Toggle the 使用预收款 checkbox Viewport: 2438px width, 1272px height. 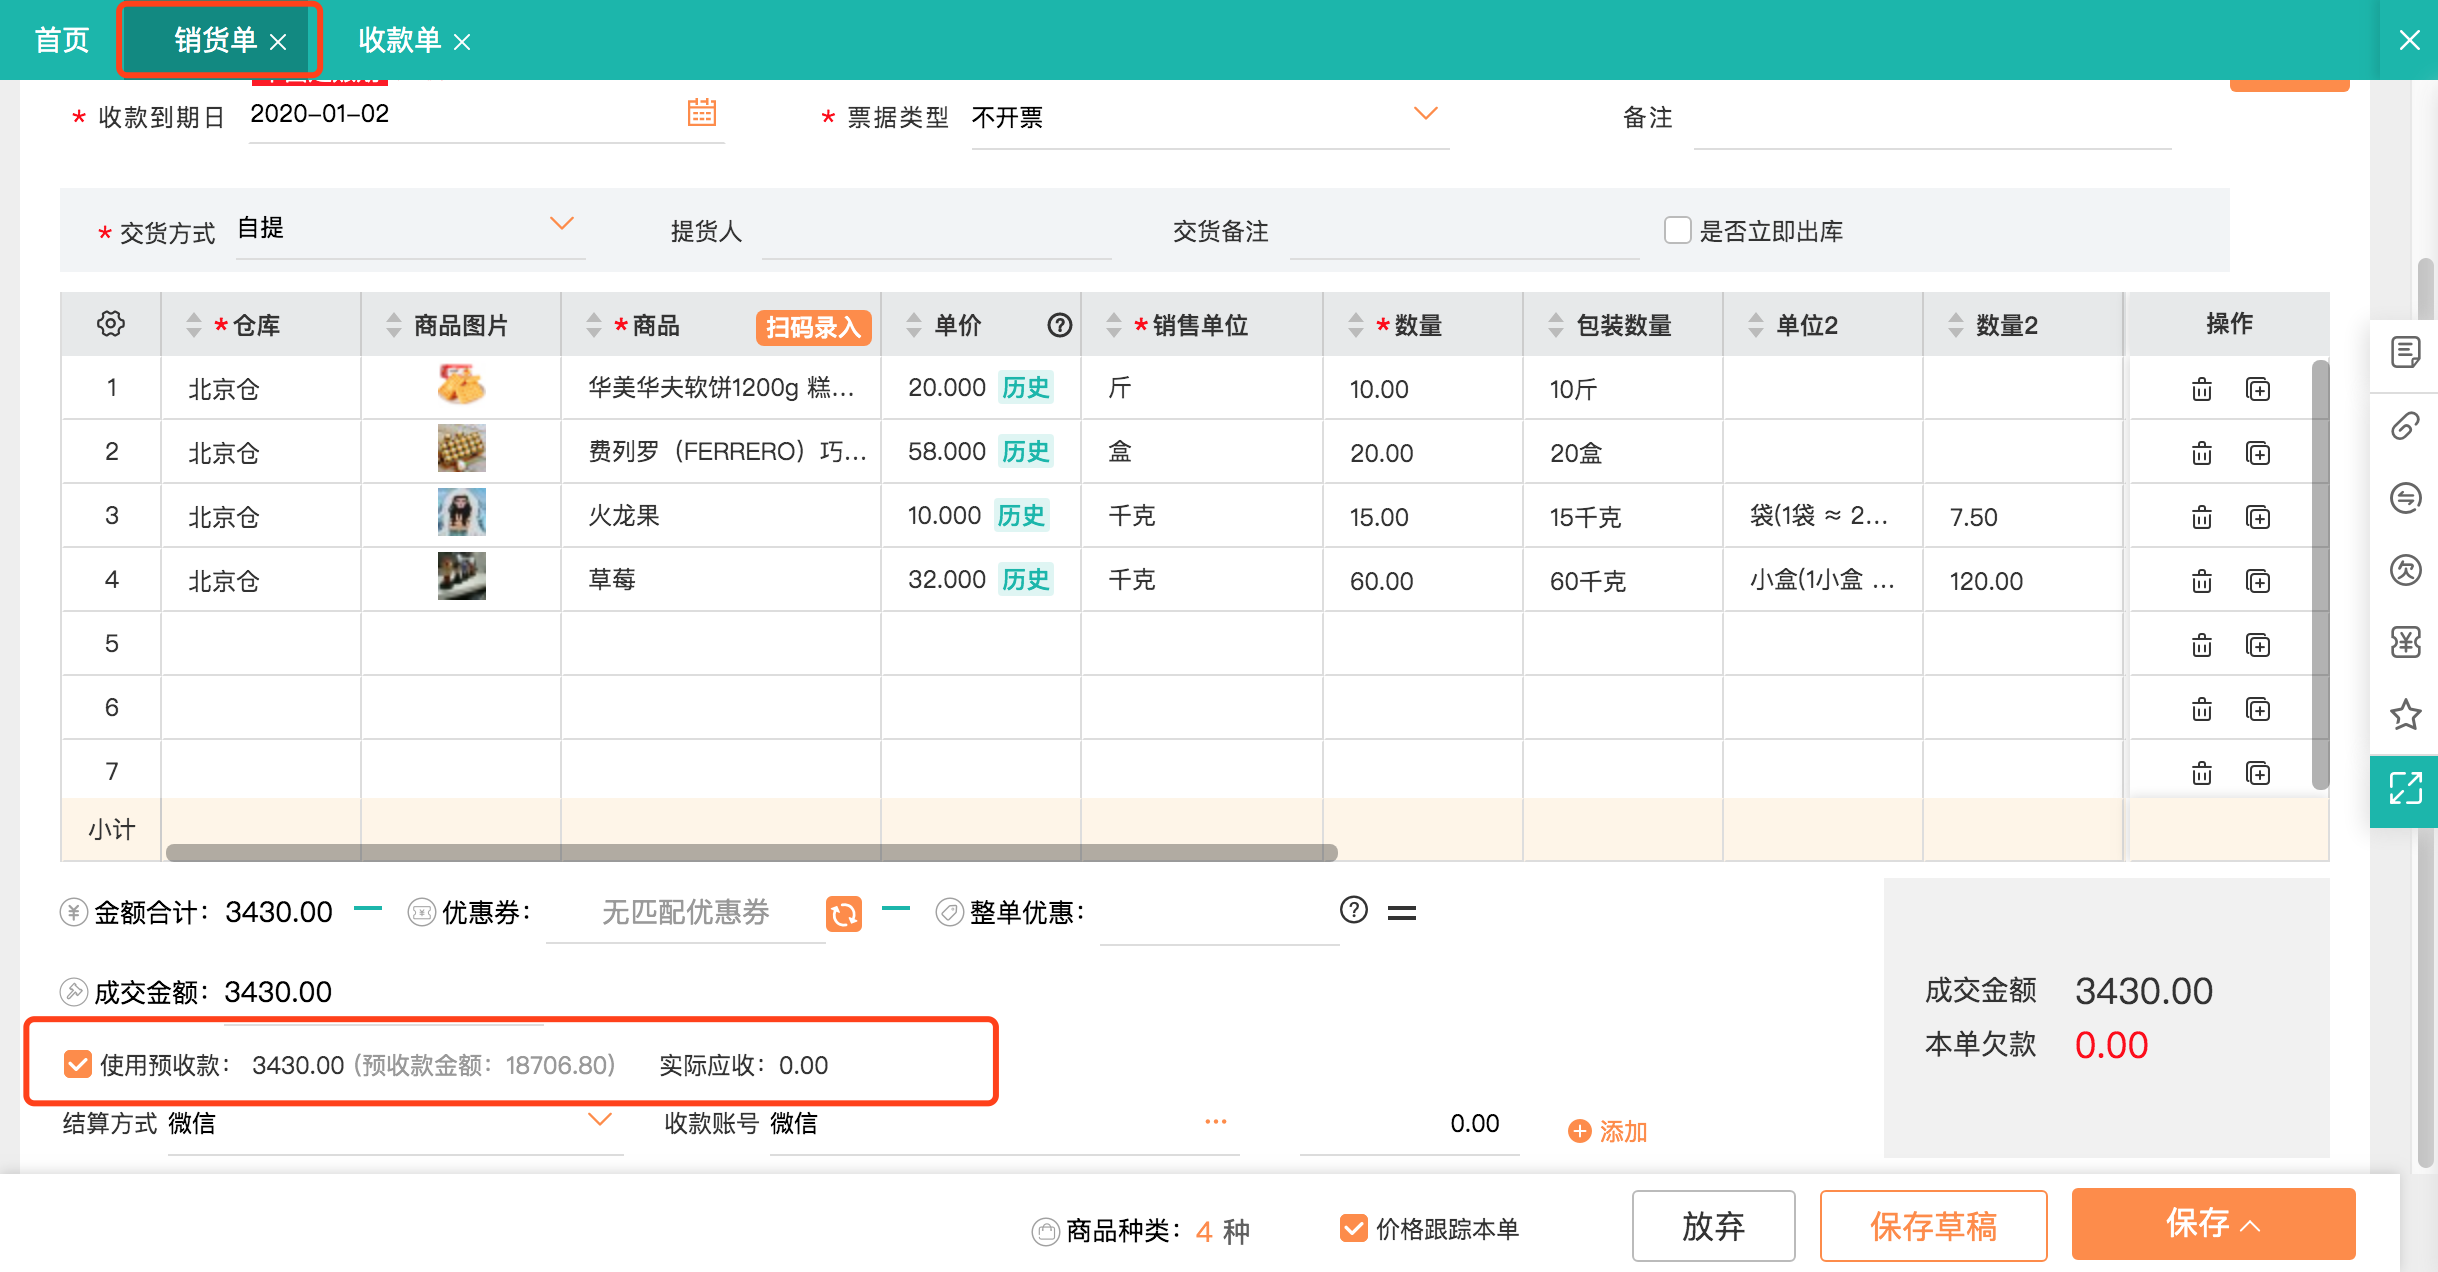[76, 1064]
